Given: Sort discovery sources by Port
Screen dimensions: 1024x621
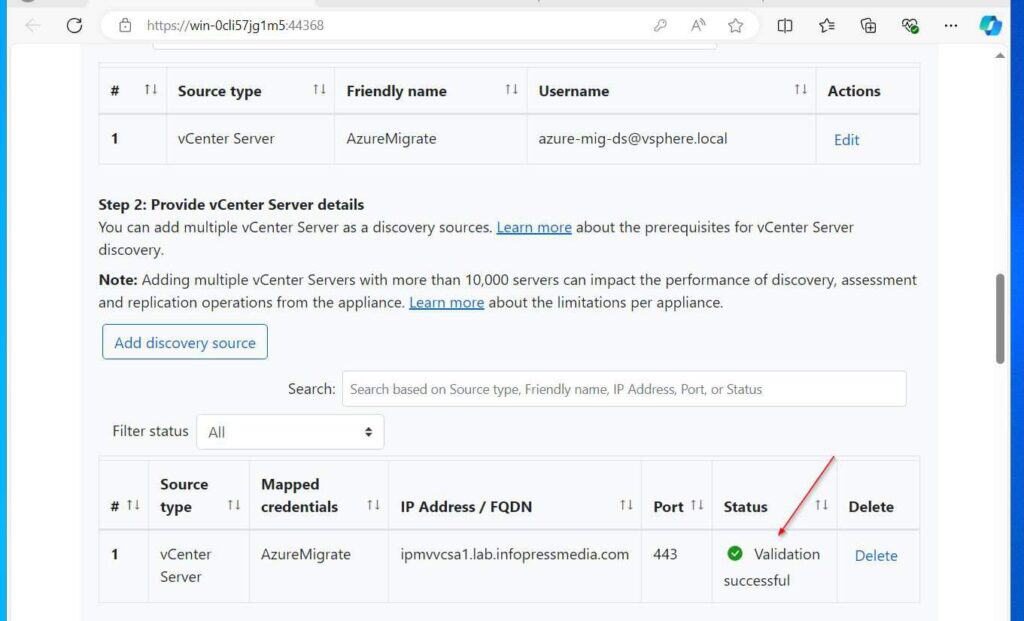Looking at the screenshot, I should (x=697, y=505).
